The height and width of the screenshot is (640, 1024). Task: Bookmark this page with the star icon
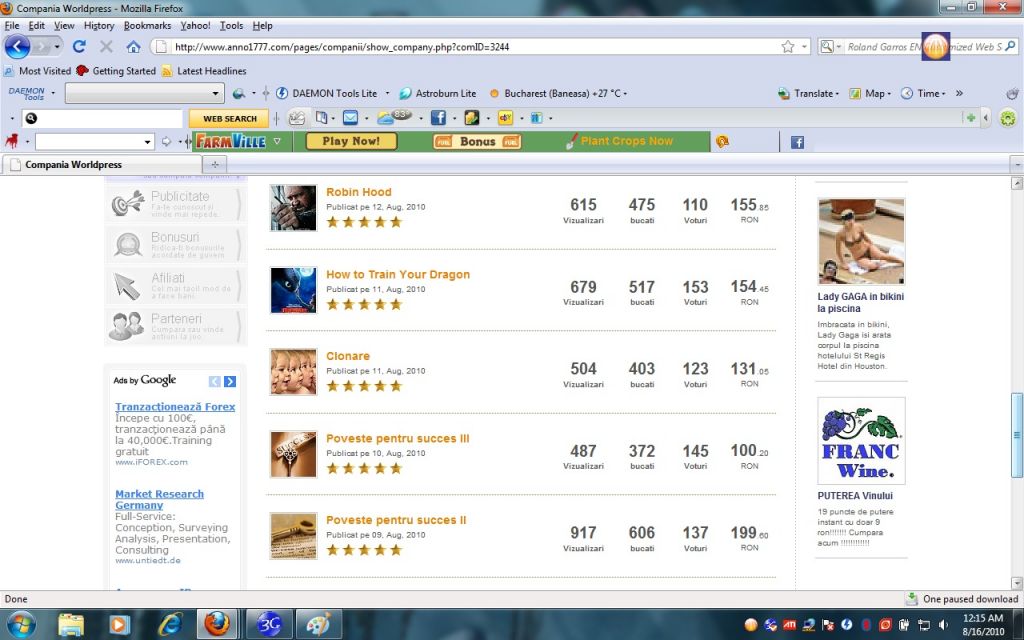(x=788, y=47)
